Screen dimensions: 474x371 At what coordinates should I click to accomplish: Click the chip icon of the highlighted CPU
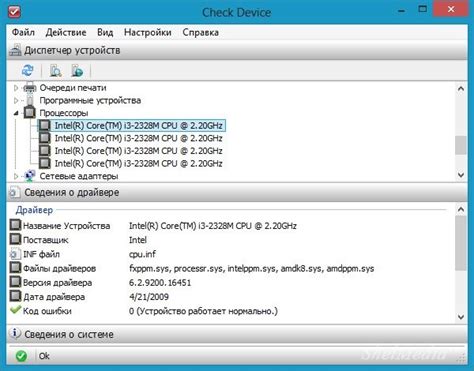tap(45, 125)
